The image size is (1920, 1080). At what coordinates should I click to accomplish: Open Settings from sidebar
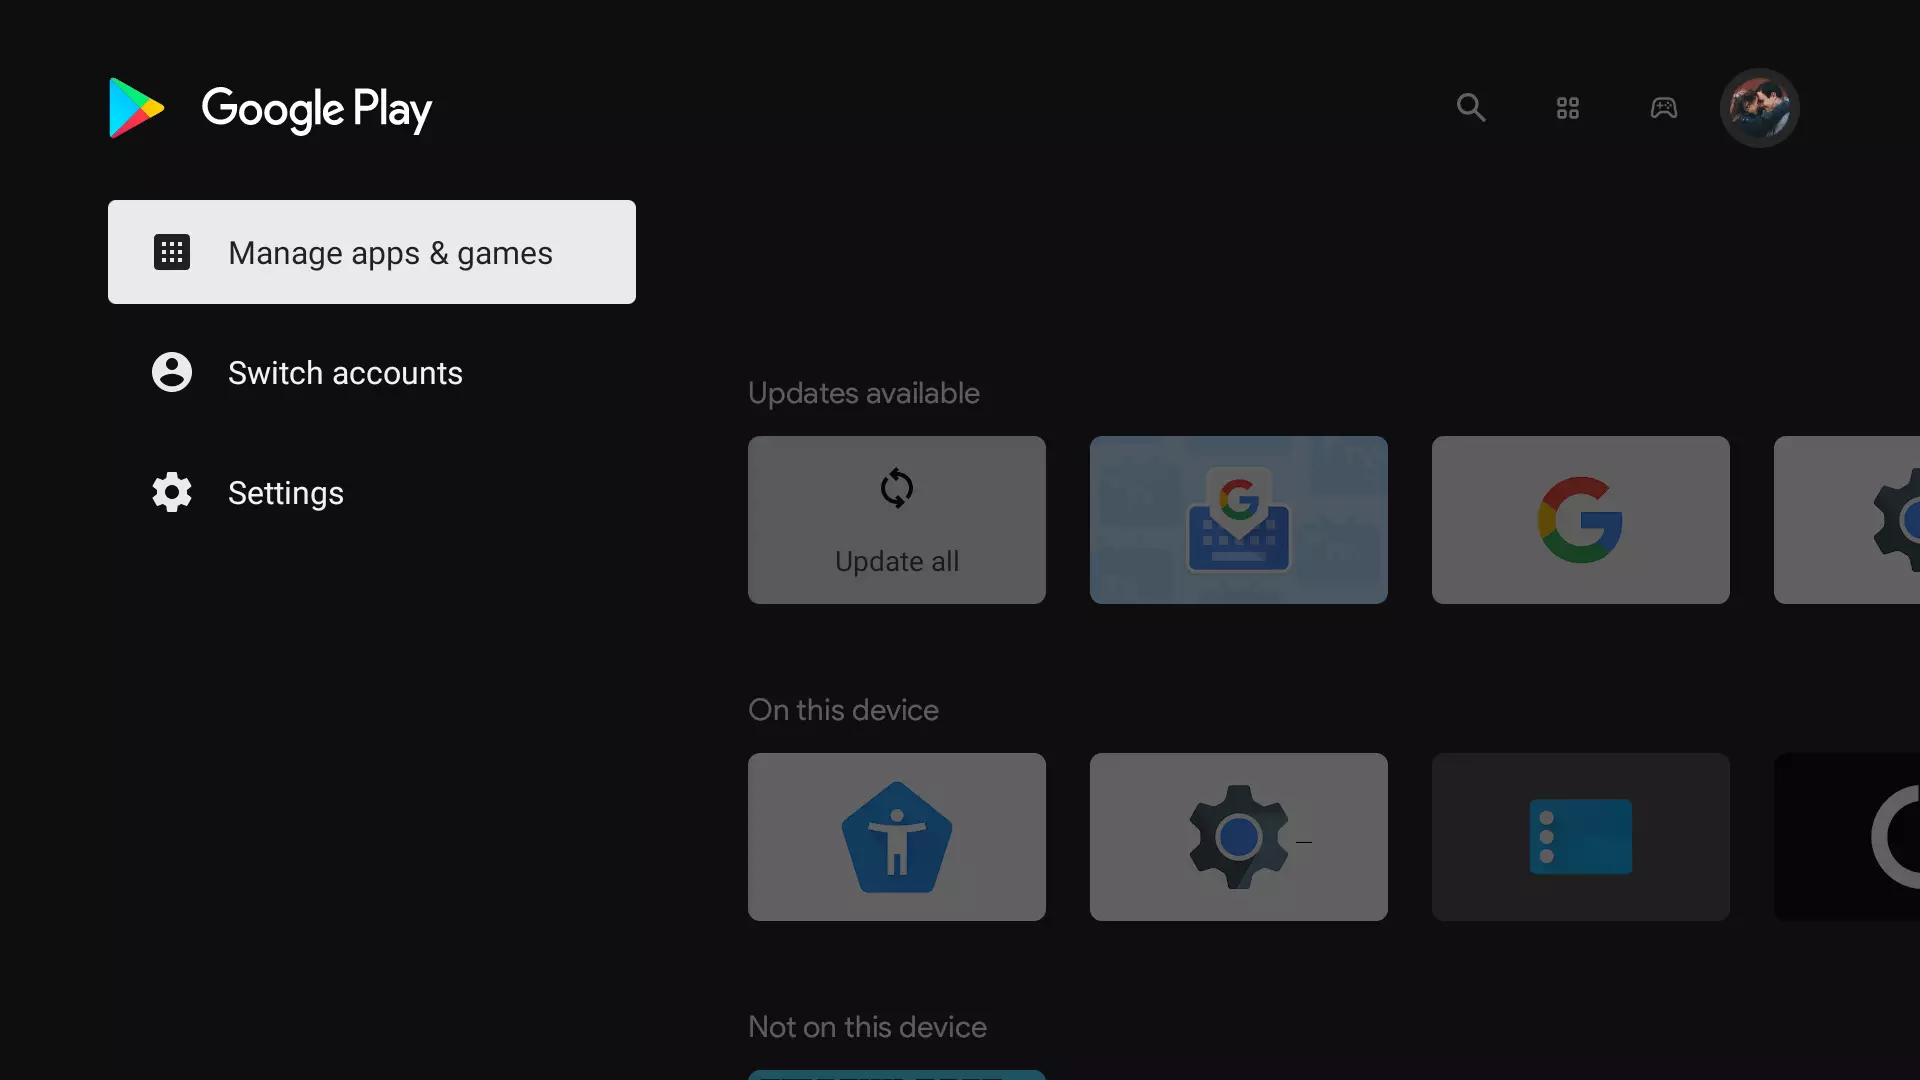(285, 493)
